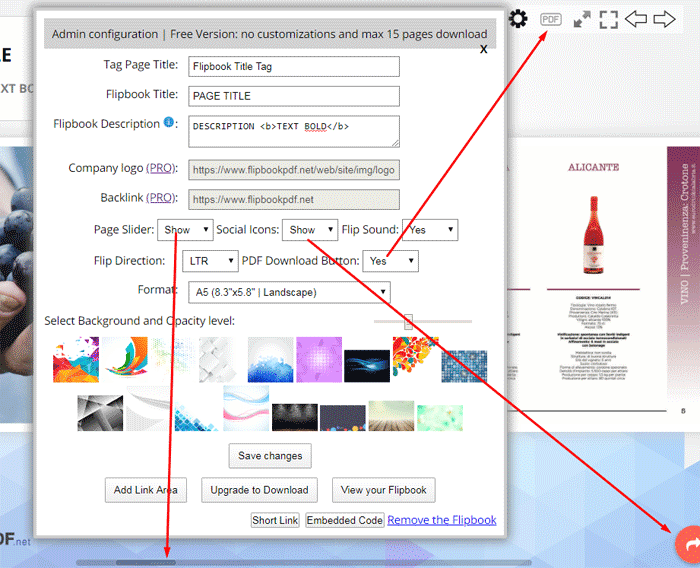Toggle fullscreen with the bracket icon
The image size is (700, 568).
[608, 19]
